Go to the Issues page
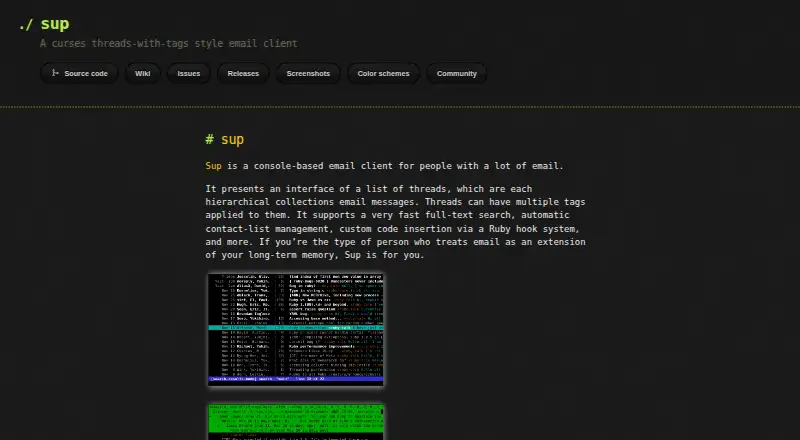The image size is (800, 440). (189, 74)
